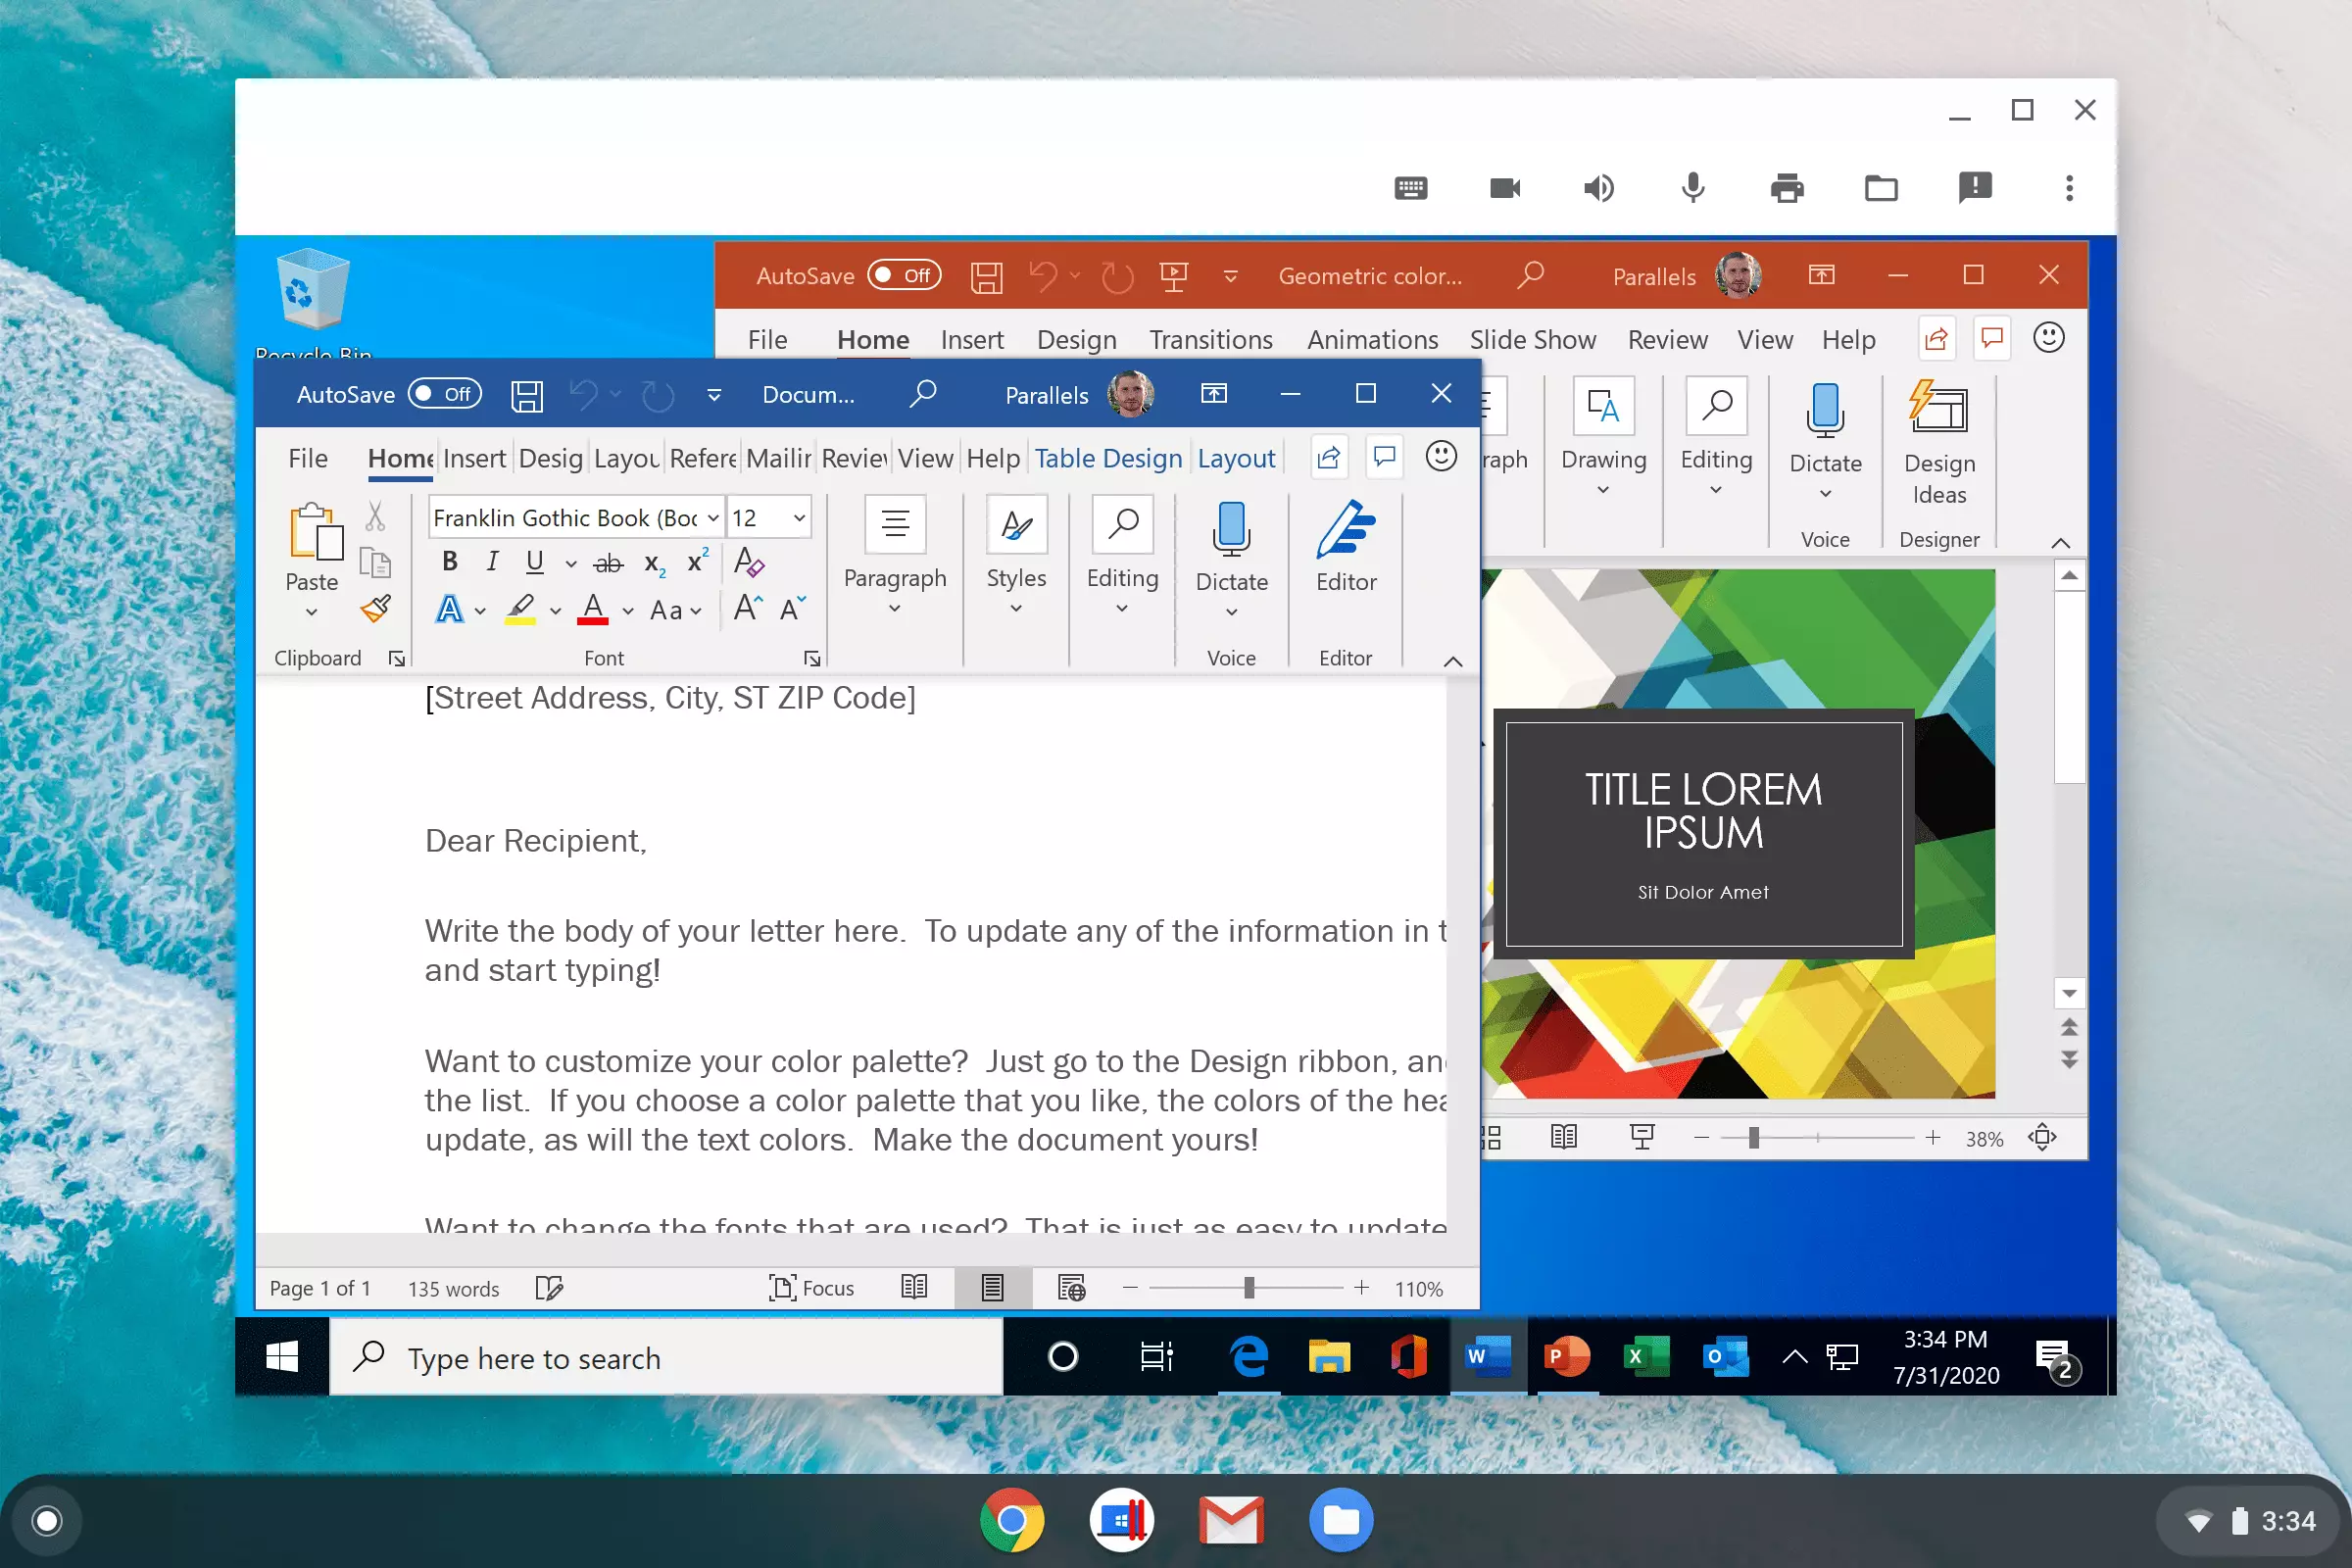Select the Home tab in Word ribbon

(399, 457)
